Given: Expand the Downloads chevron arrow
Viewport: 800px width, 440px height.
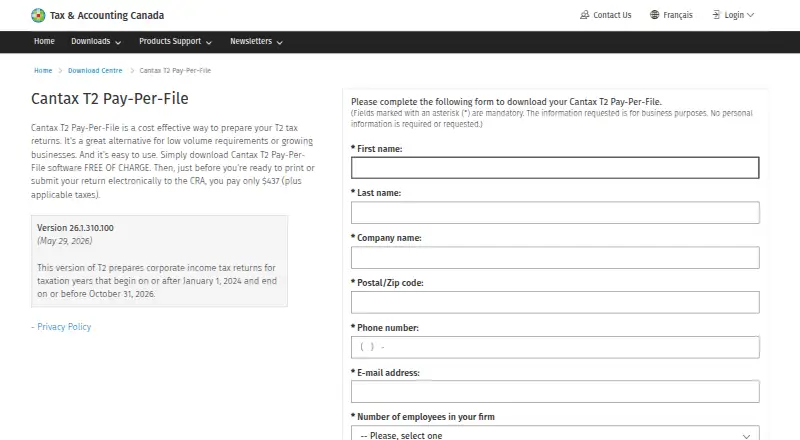Looking at the screenshot, I should 118,42.
